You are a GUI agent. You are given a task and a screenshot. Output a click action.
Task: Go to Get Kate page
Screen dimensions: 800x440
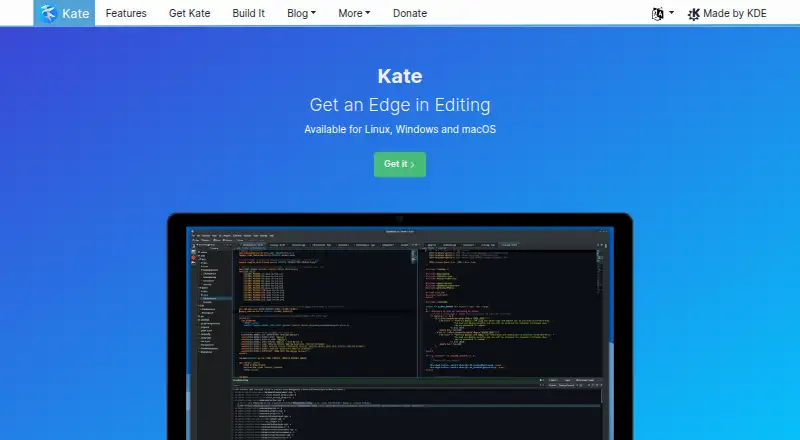pyautogui.click(x=189, y=13)
